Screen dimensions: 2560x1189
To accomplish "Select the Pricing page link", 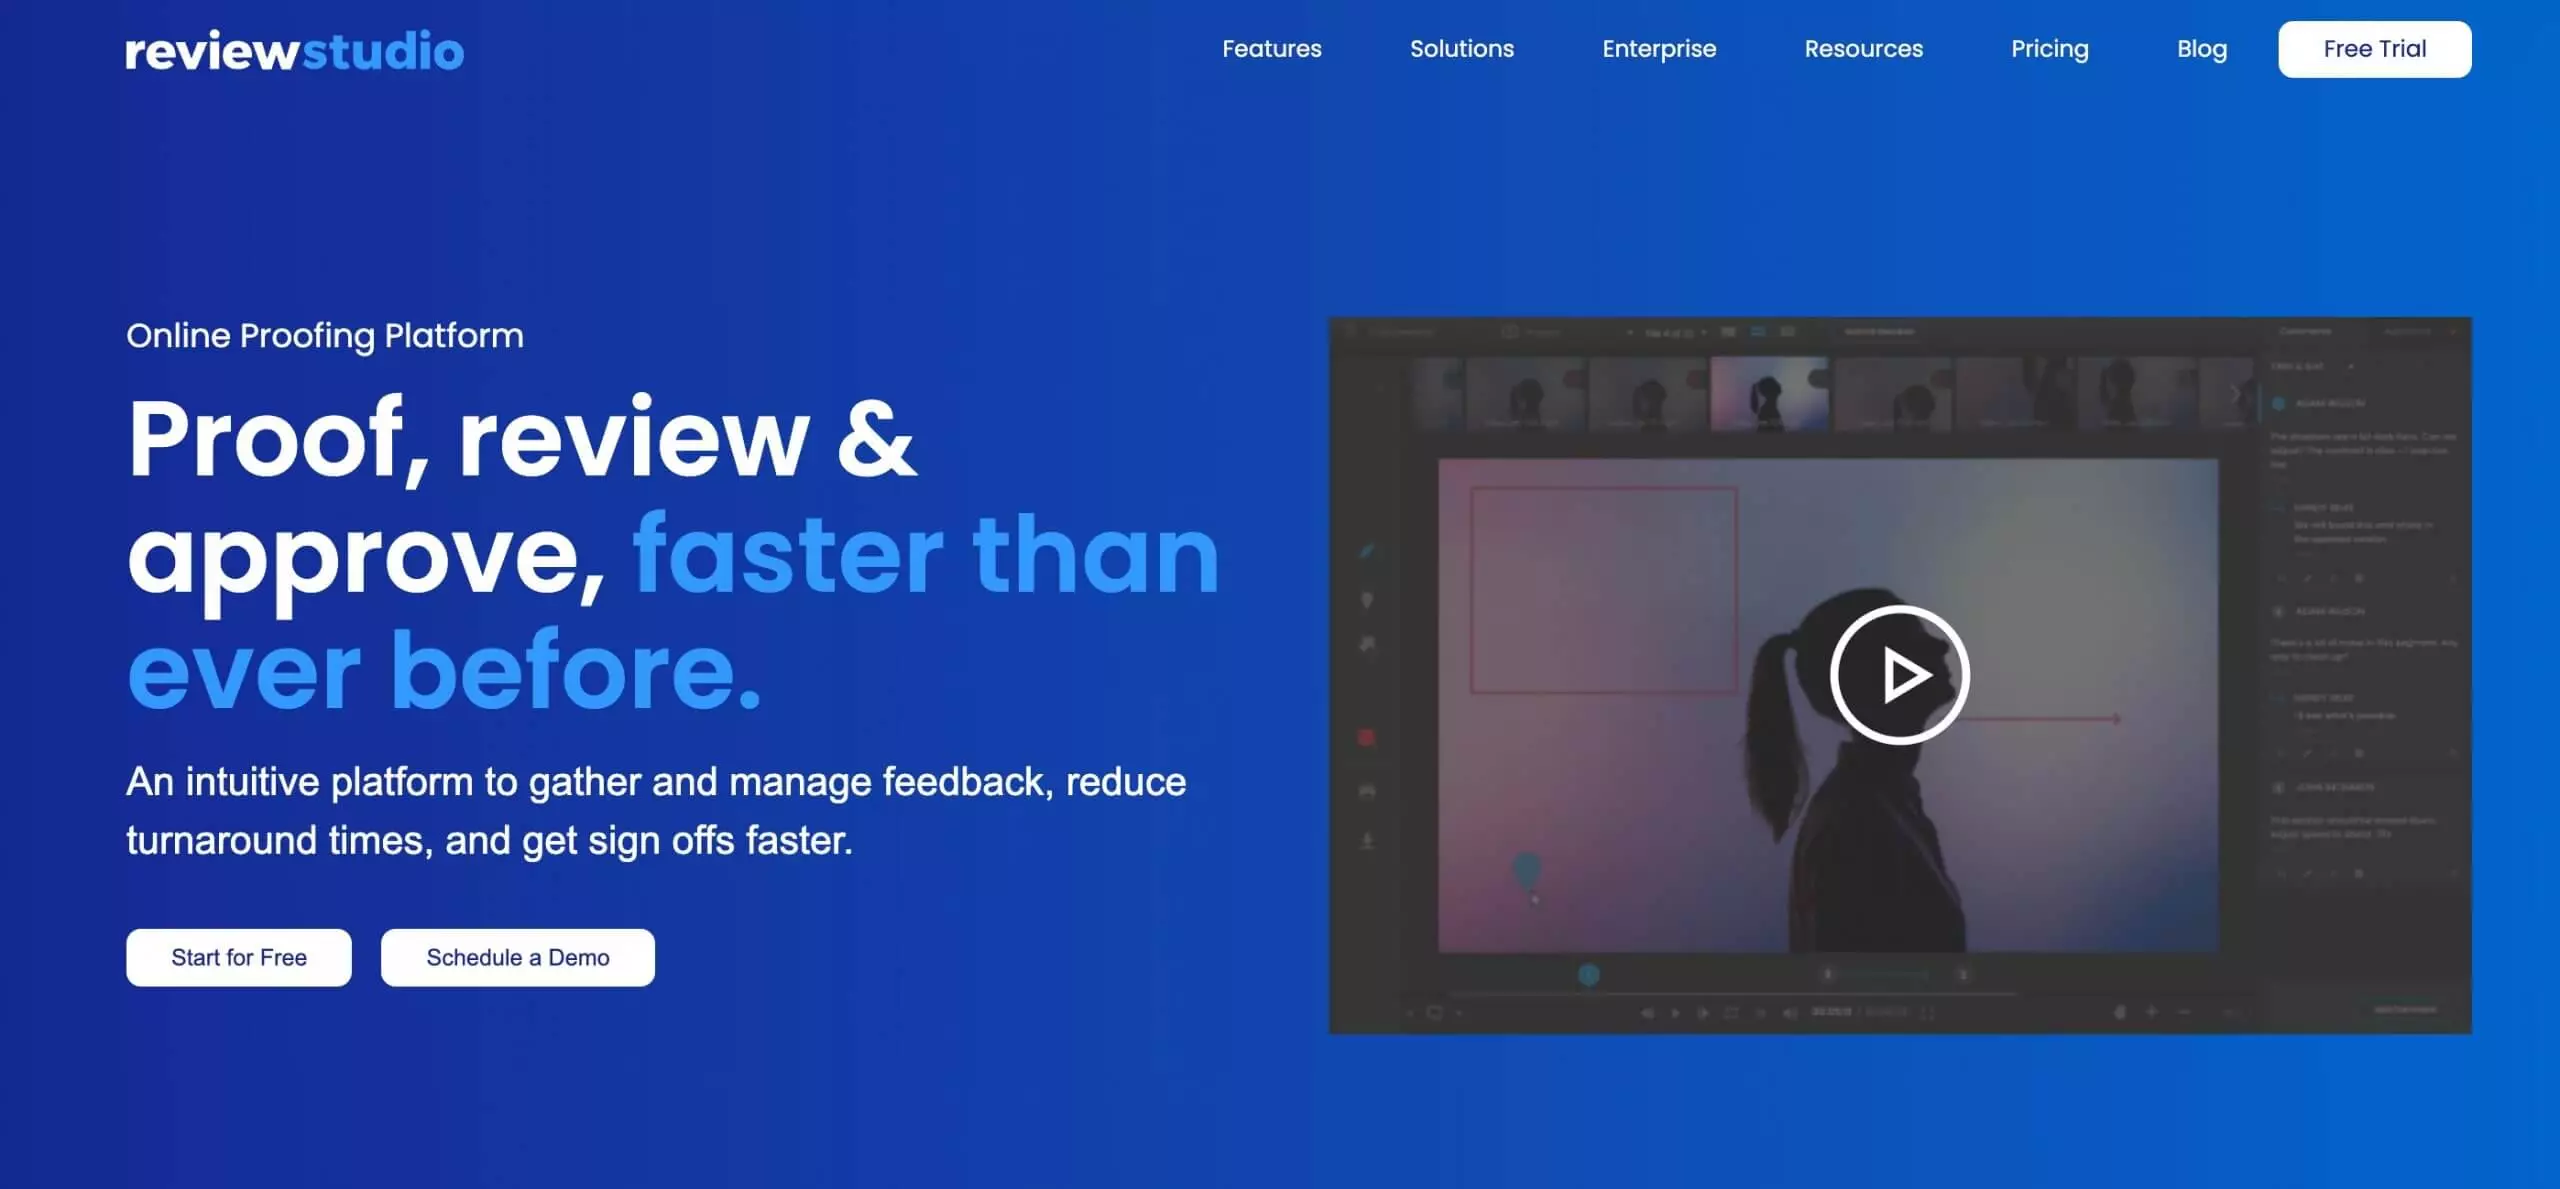I will click(2049, 49).
